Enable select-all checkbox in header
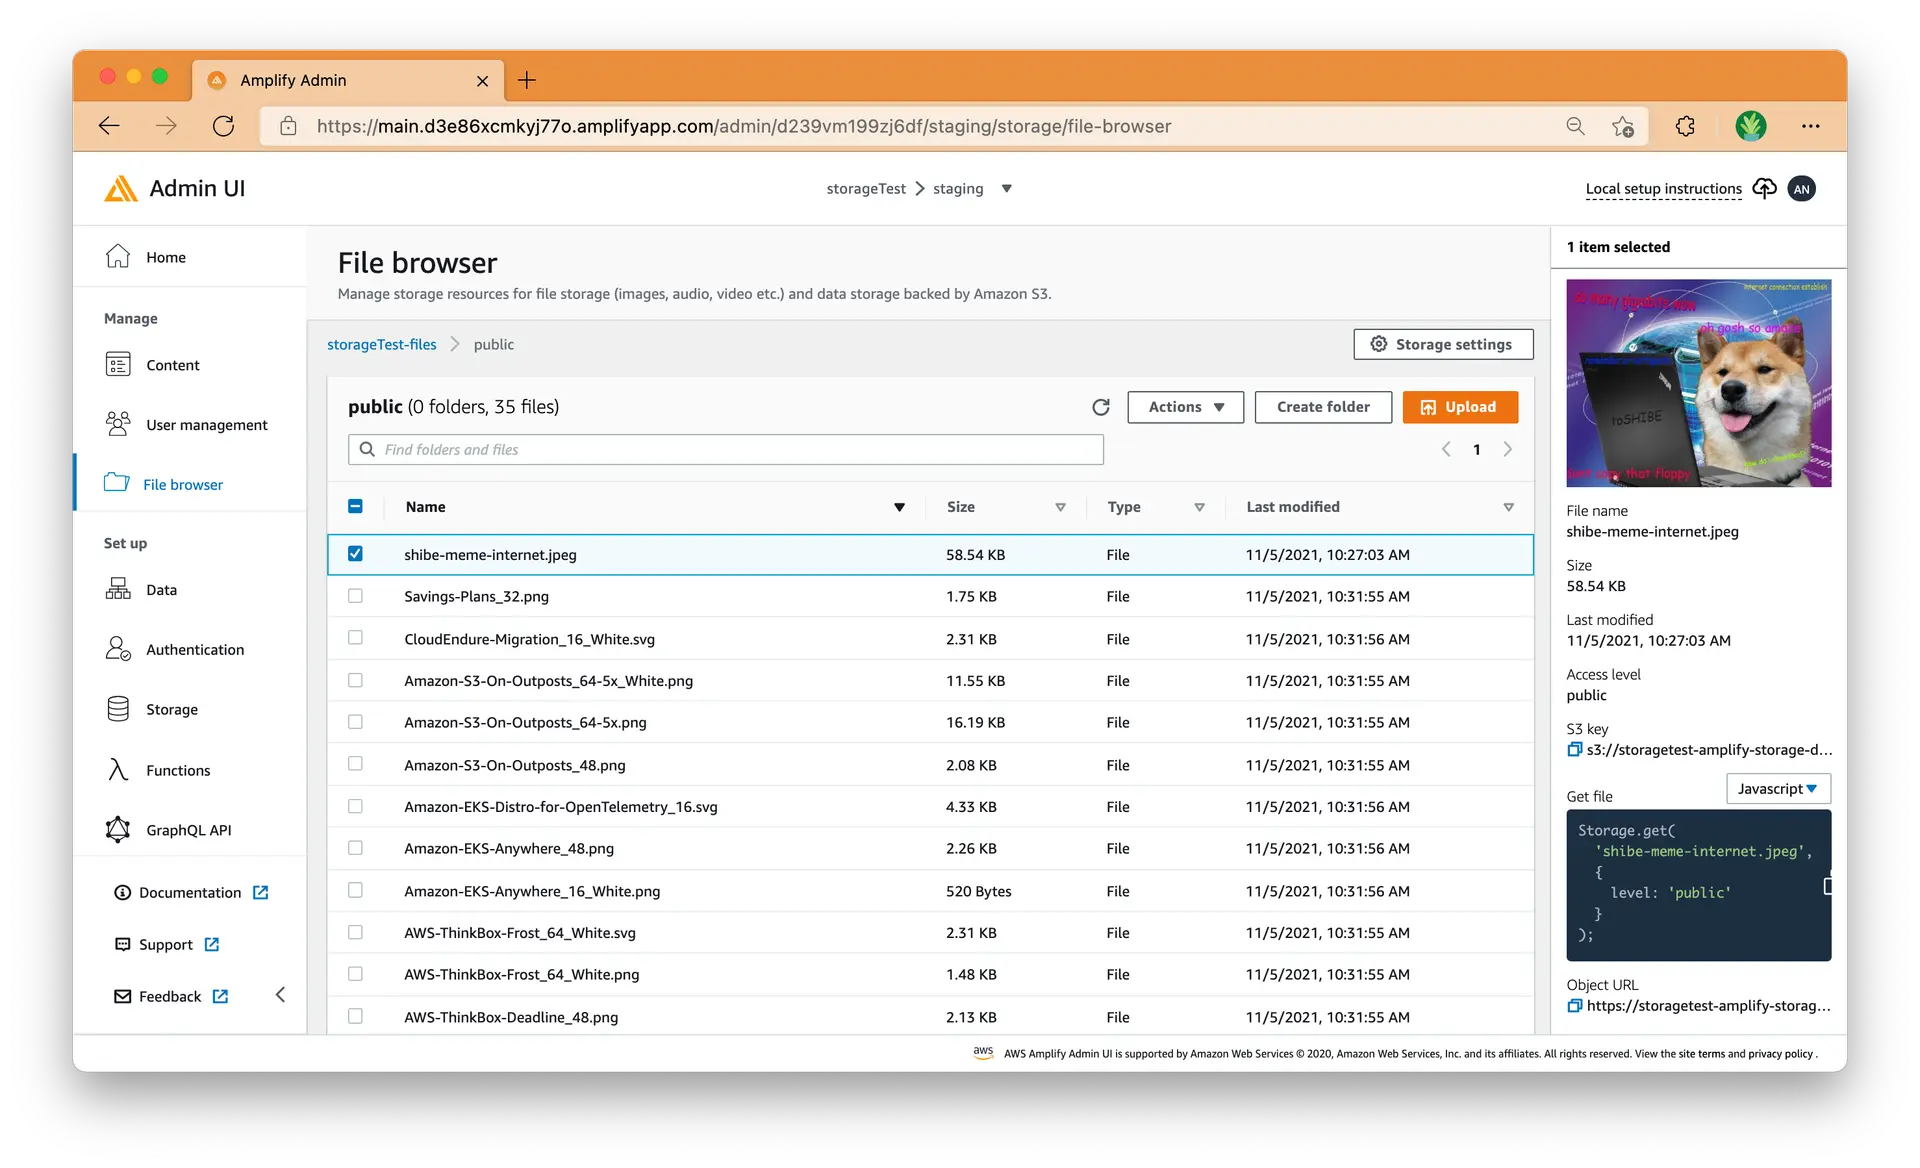The width and height of the screenshot is (1920, 1168). coord(355,507)
